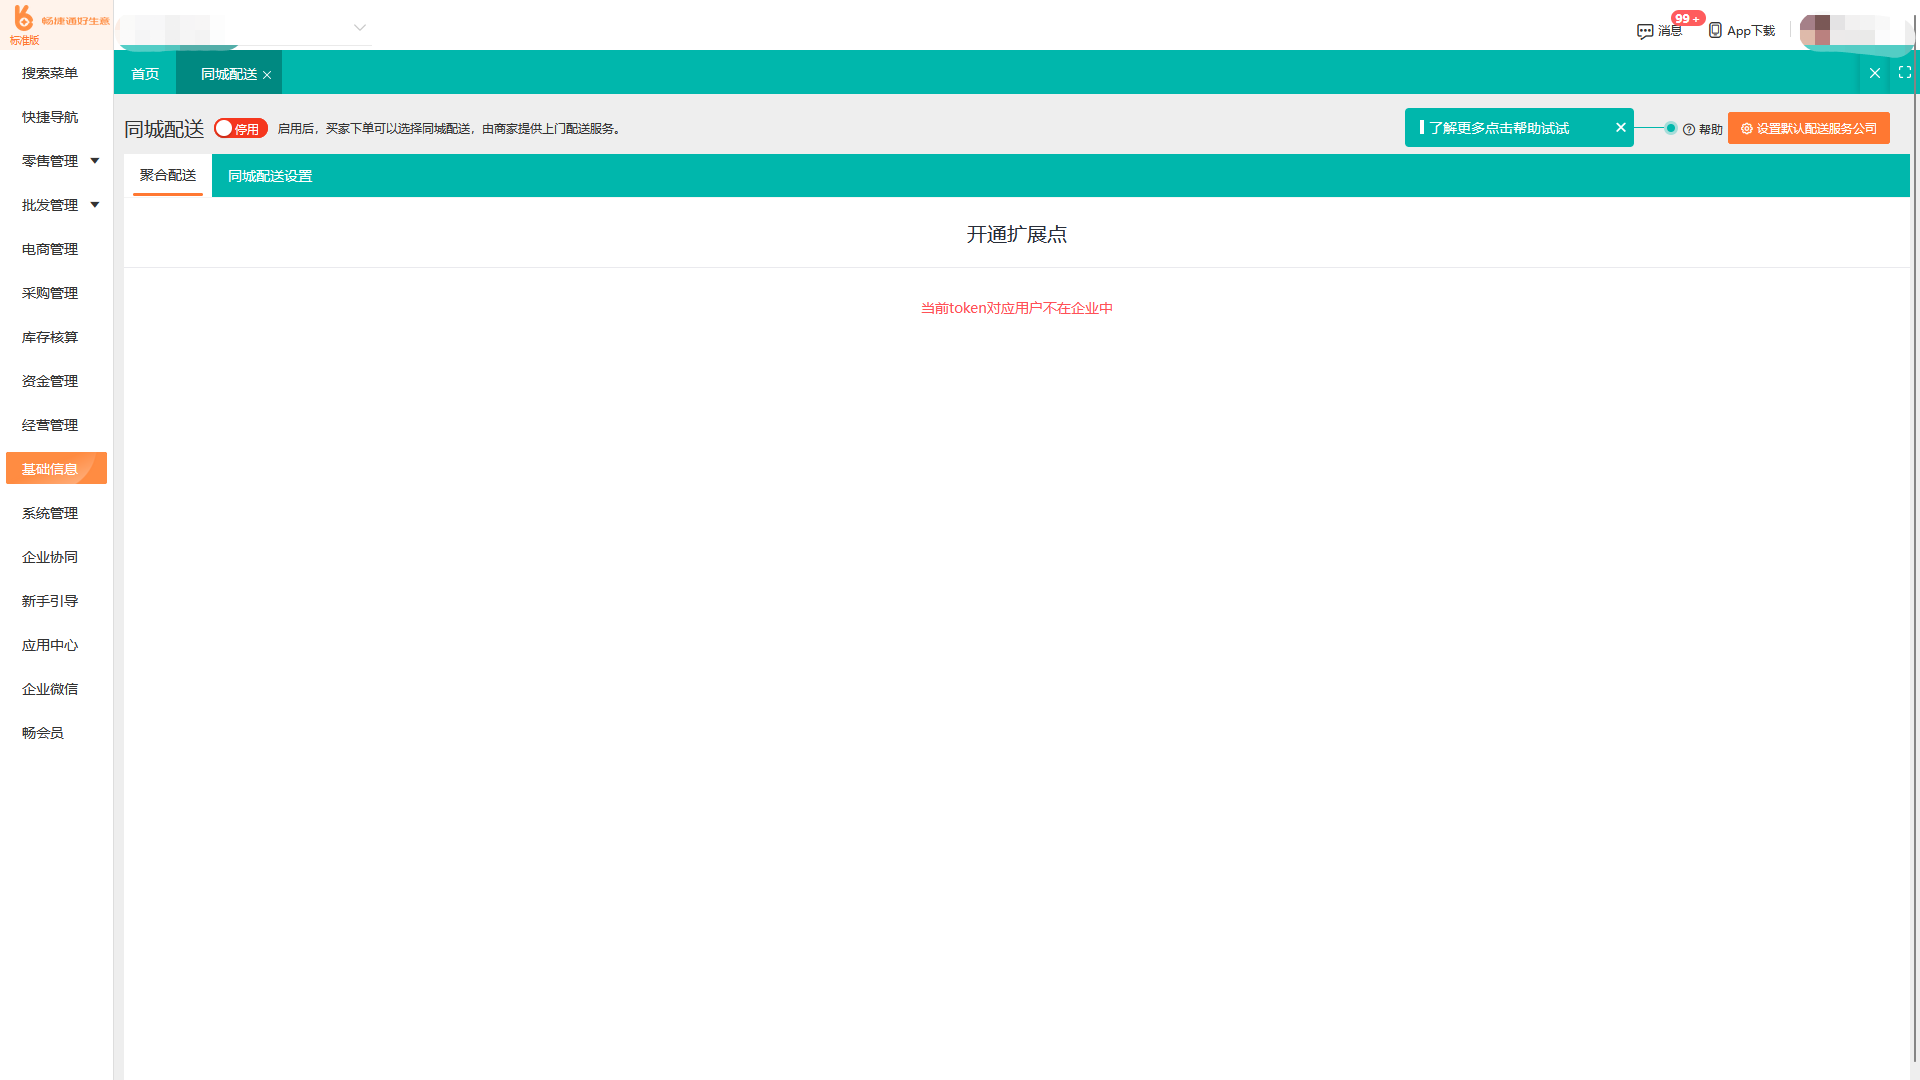
Task: Select the 聚合配送 tab
Action: click(167, 175)
